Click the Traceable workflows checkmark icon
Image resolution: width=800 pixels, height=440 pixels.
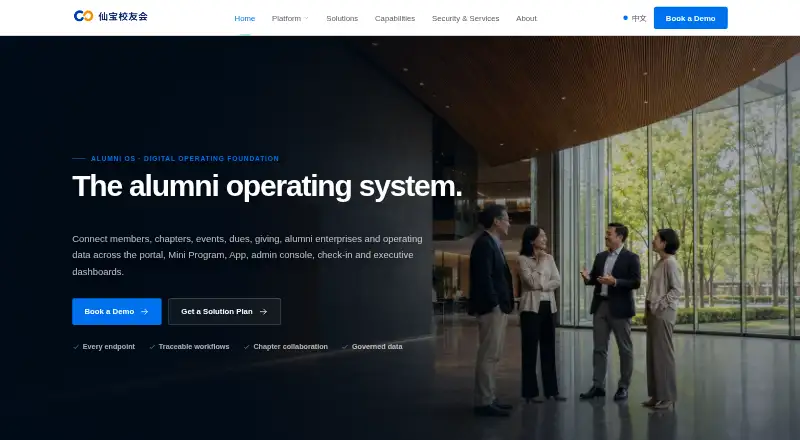(152, 347)
